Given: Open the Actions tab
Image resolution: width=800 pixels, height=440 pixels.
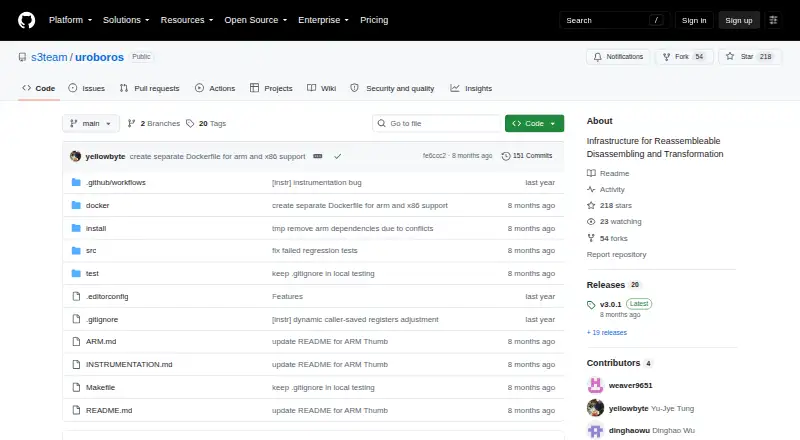Looking at the screenshot, I should pos(215,88).
